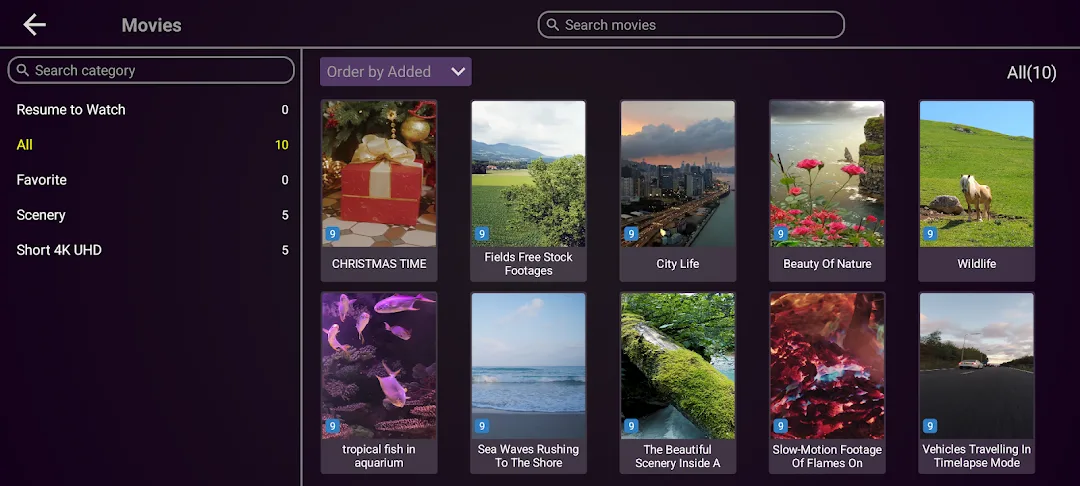Click the rating badge on CHRISTMAS TIME
This screenshot has height=486, width=1080.
(333, 234)
